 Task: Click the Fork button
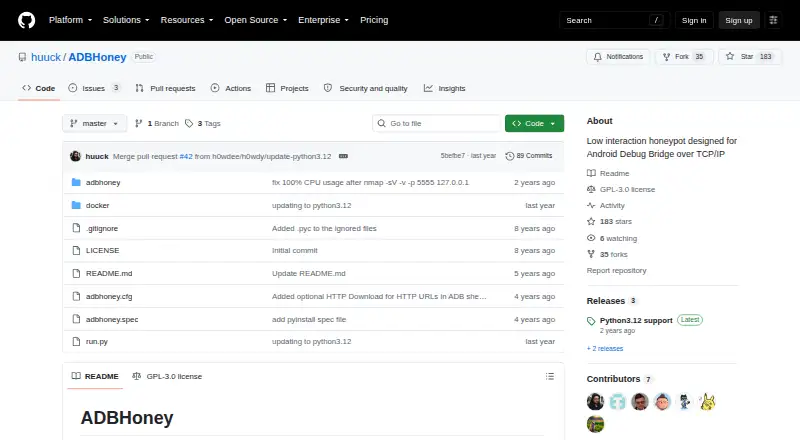(684, 57)
